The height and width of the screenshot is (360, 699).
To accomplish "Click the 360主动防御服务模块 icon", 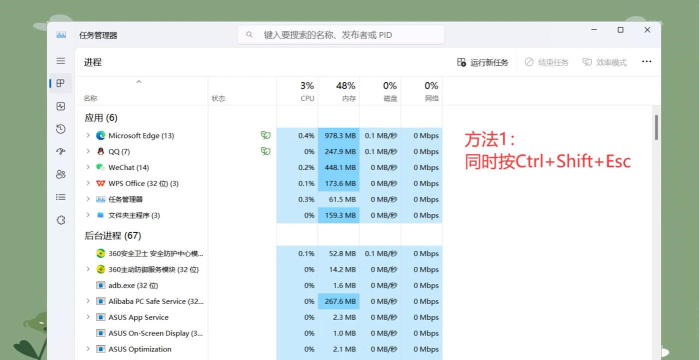I will [101, 270].
